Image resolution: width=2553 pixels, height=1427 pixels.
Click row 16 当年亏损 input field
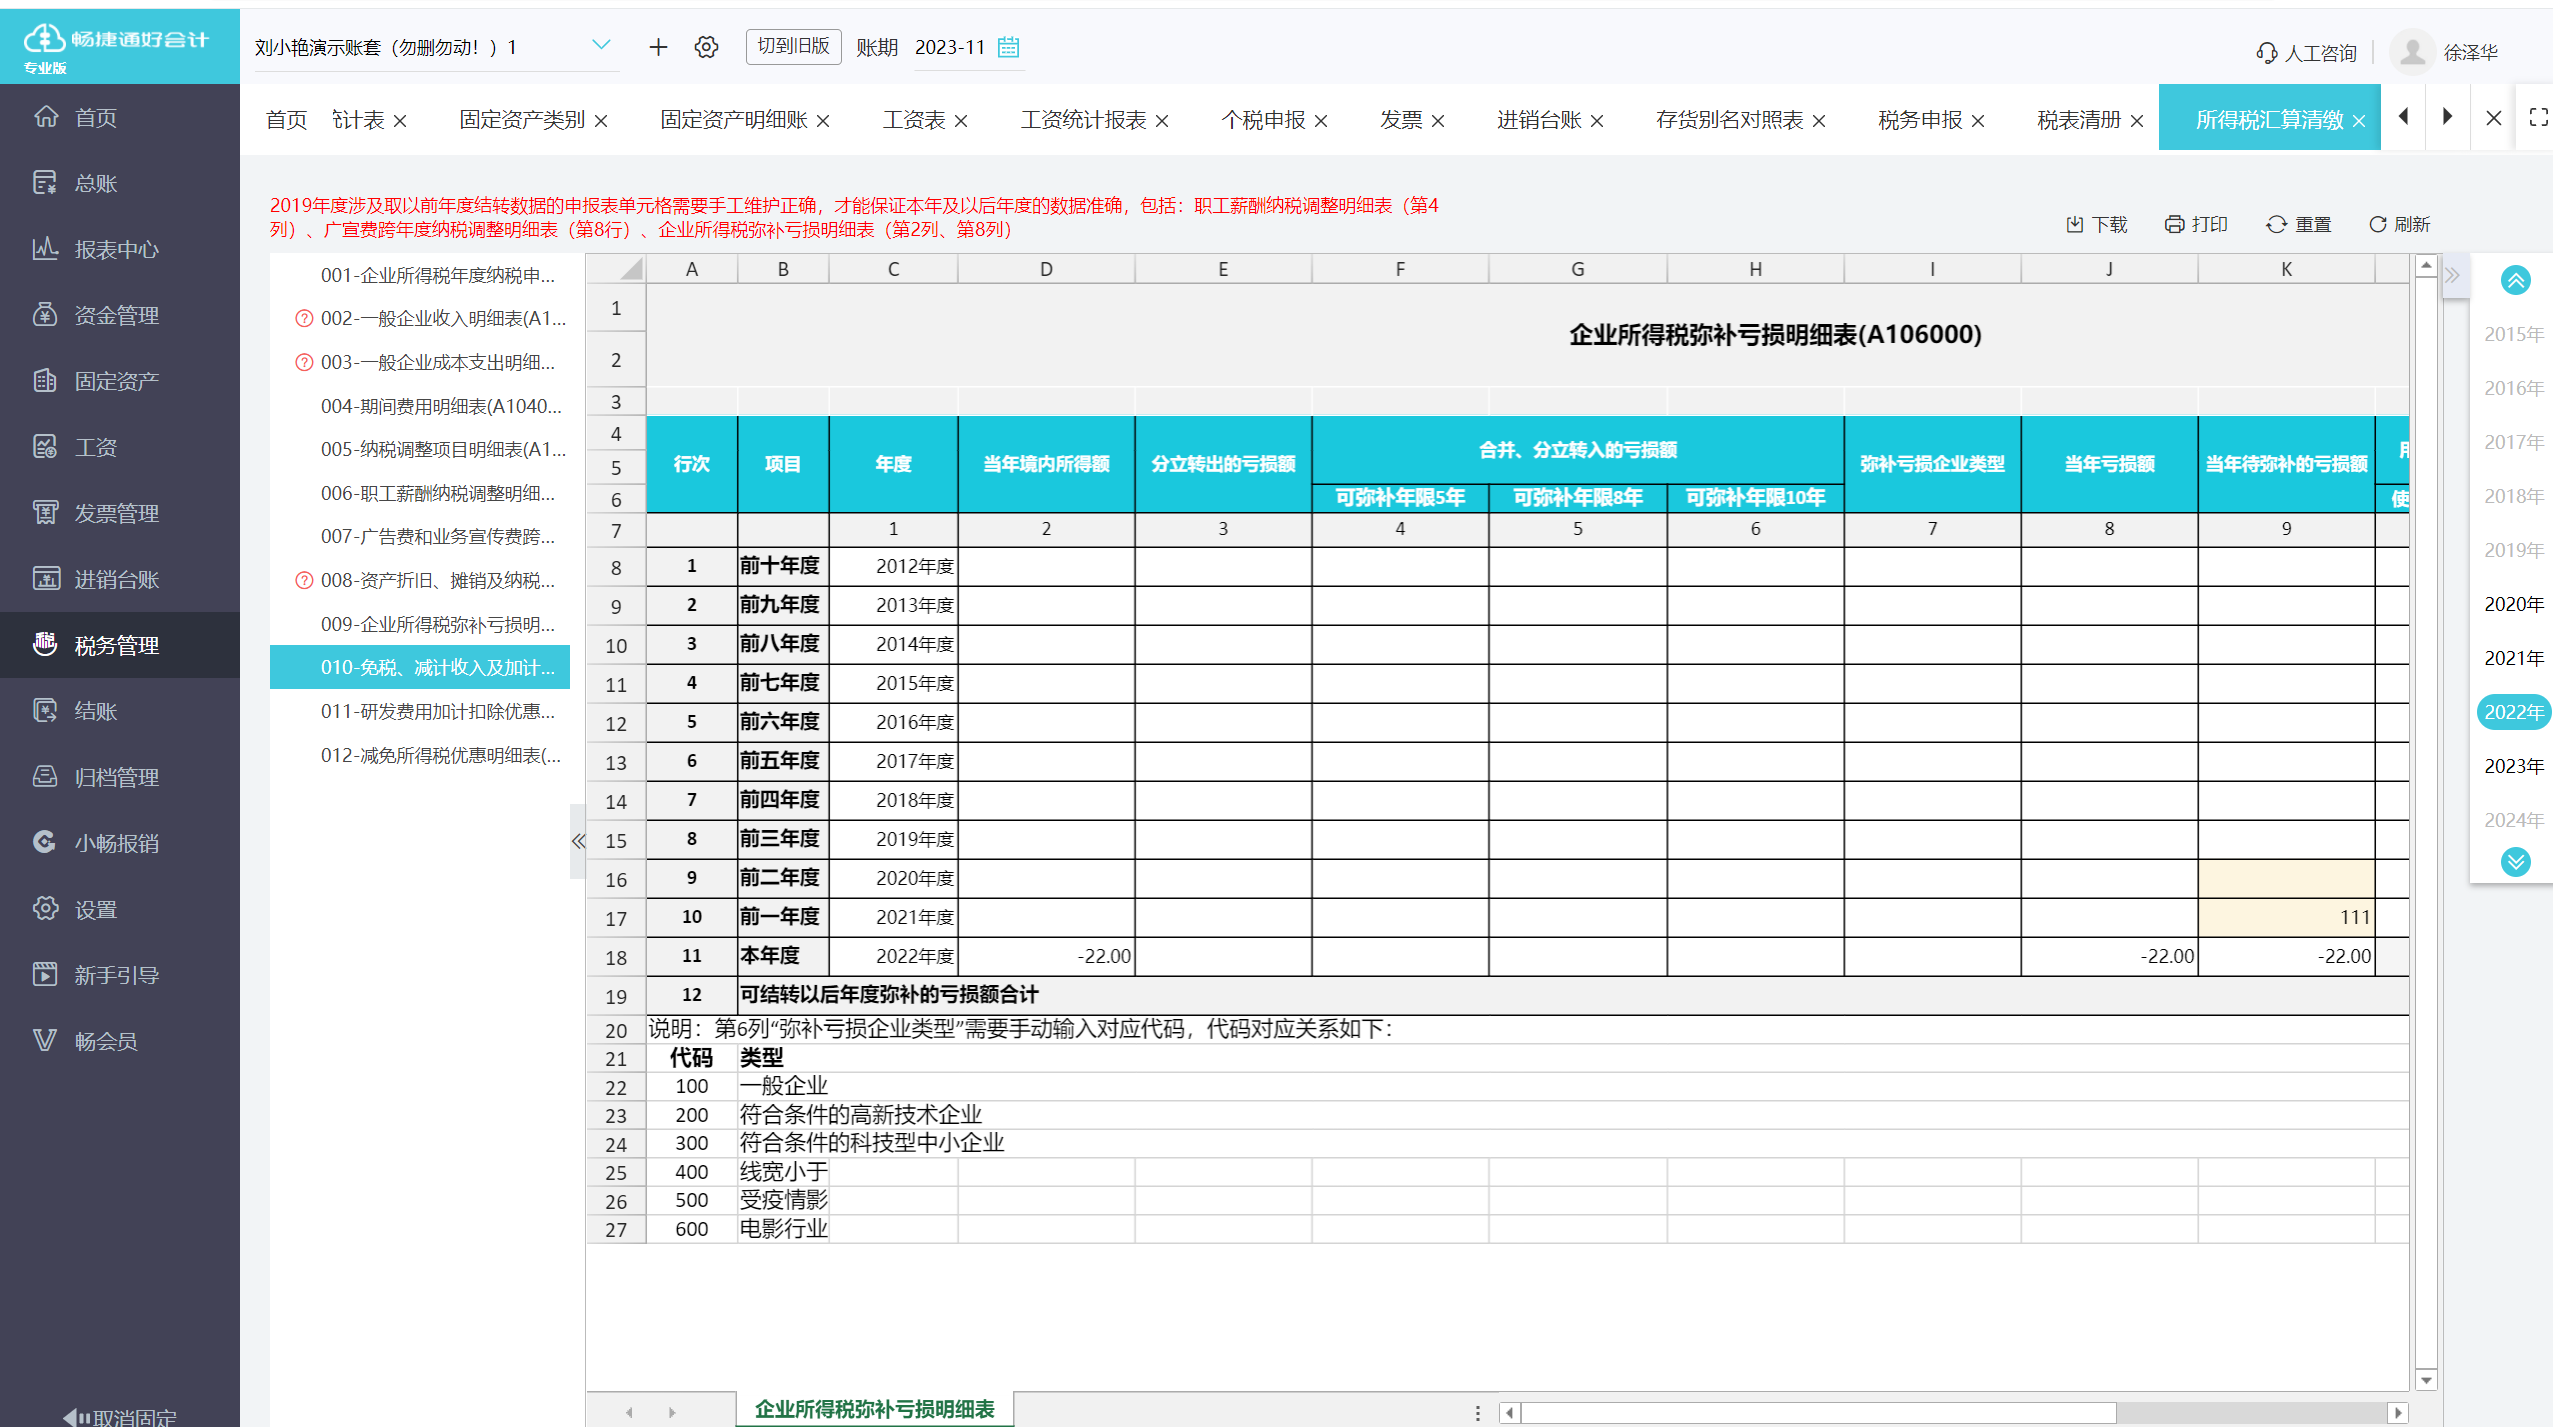pyautogui.click(x=2111, y=877)
